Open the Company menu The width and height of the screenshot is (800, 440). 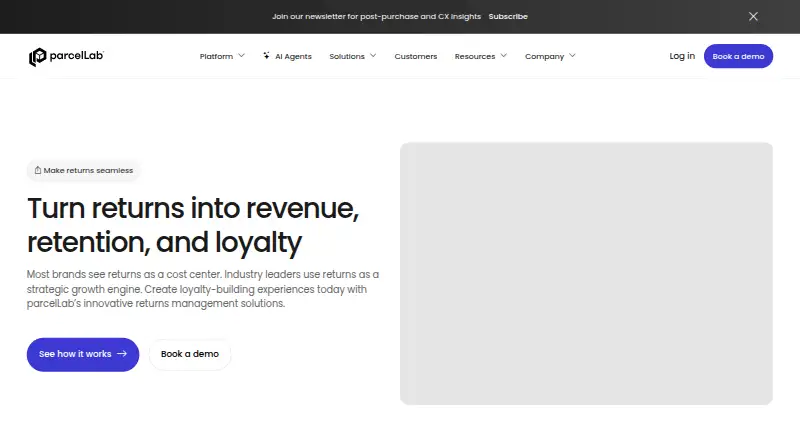click(544, 56)
